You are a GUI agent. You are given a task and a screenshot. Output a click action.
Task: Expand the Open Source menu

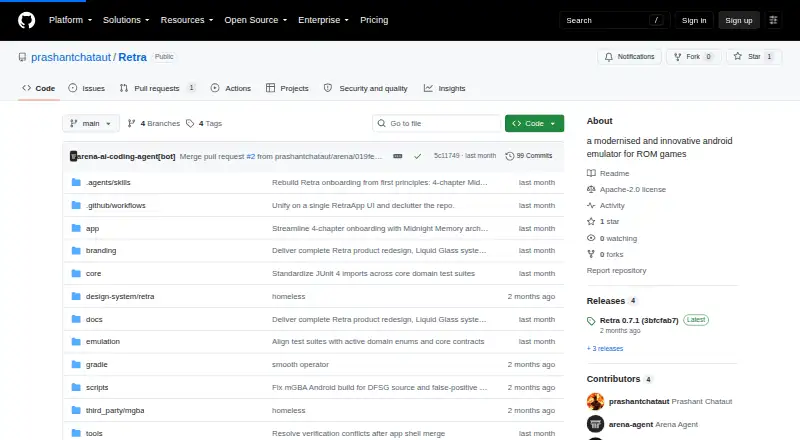coord(256,20)
